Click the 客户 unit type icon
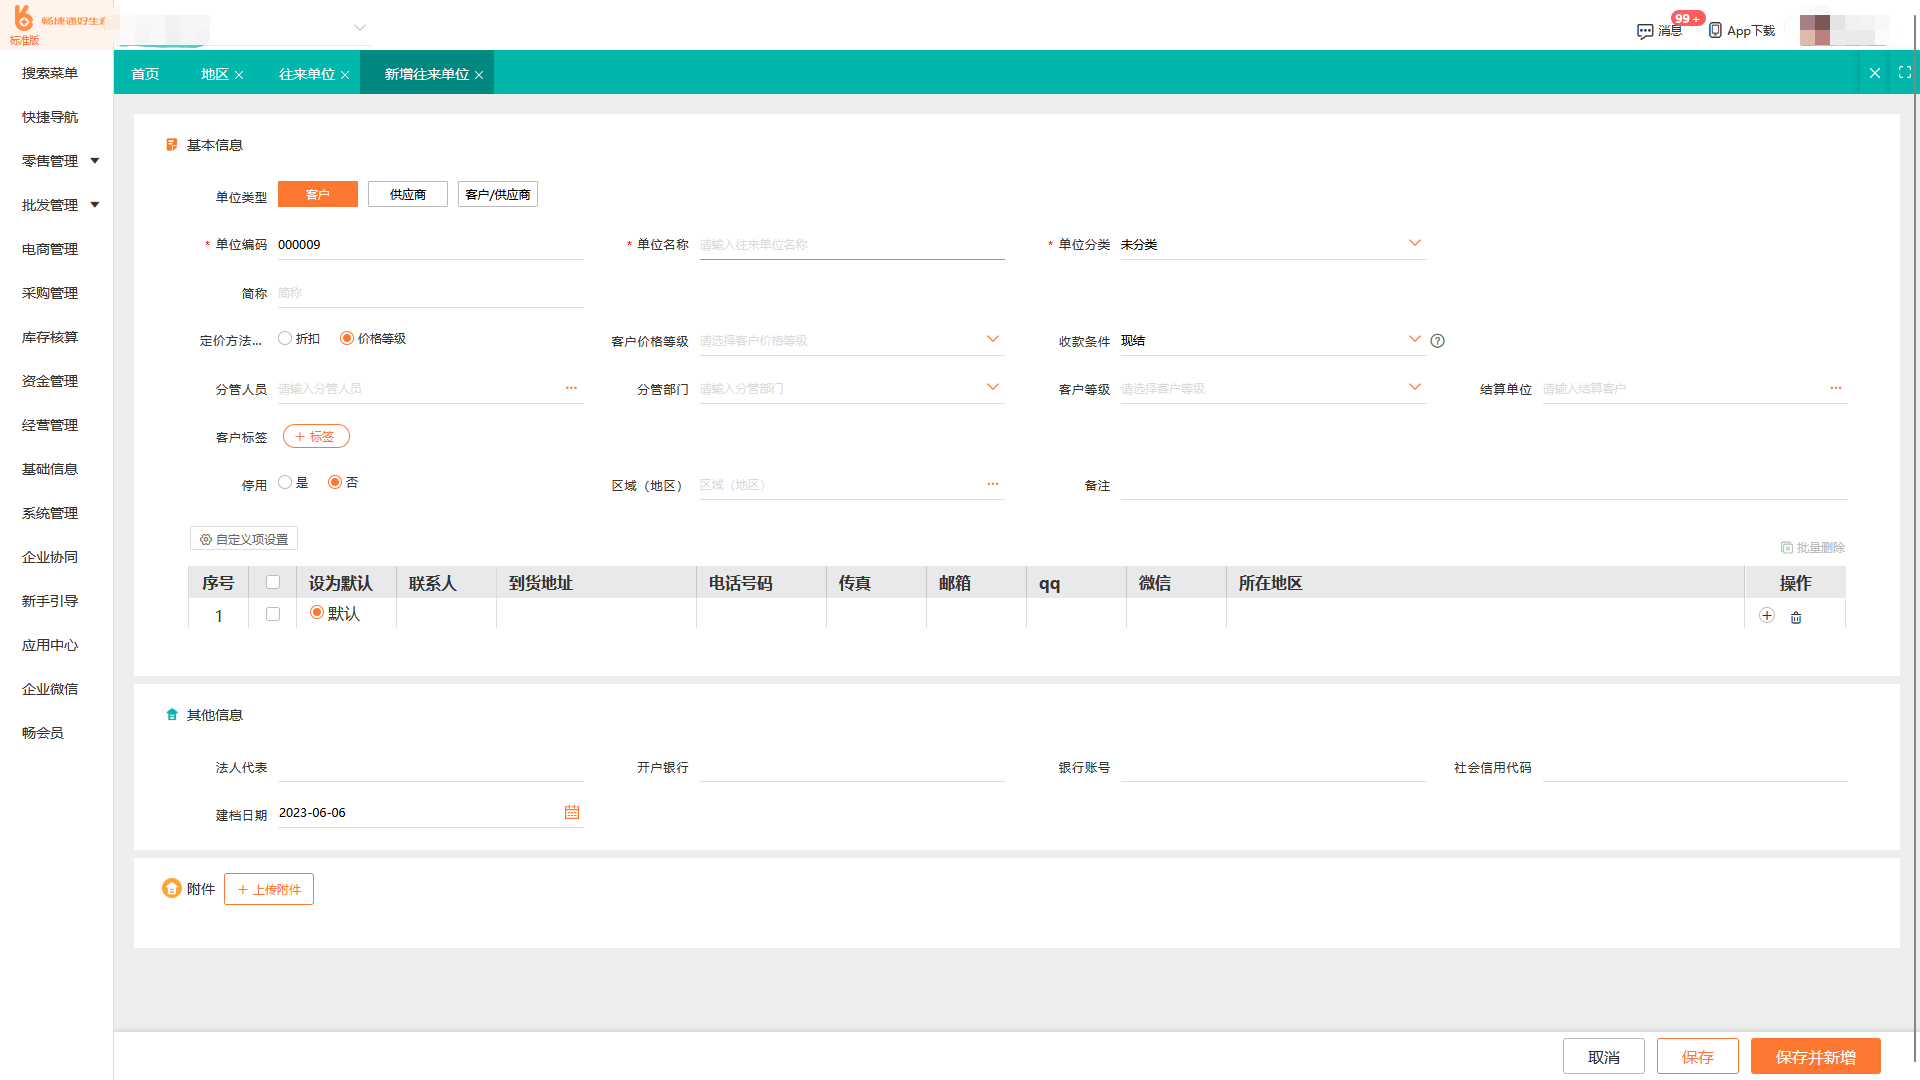The height and width of the screenshot is (1080, 1920). 318,195
